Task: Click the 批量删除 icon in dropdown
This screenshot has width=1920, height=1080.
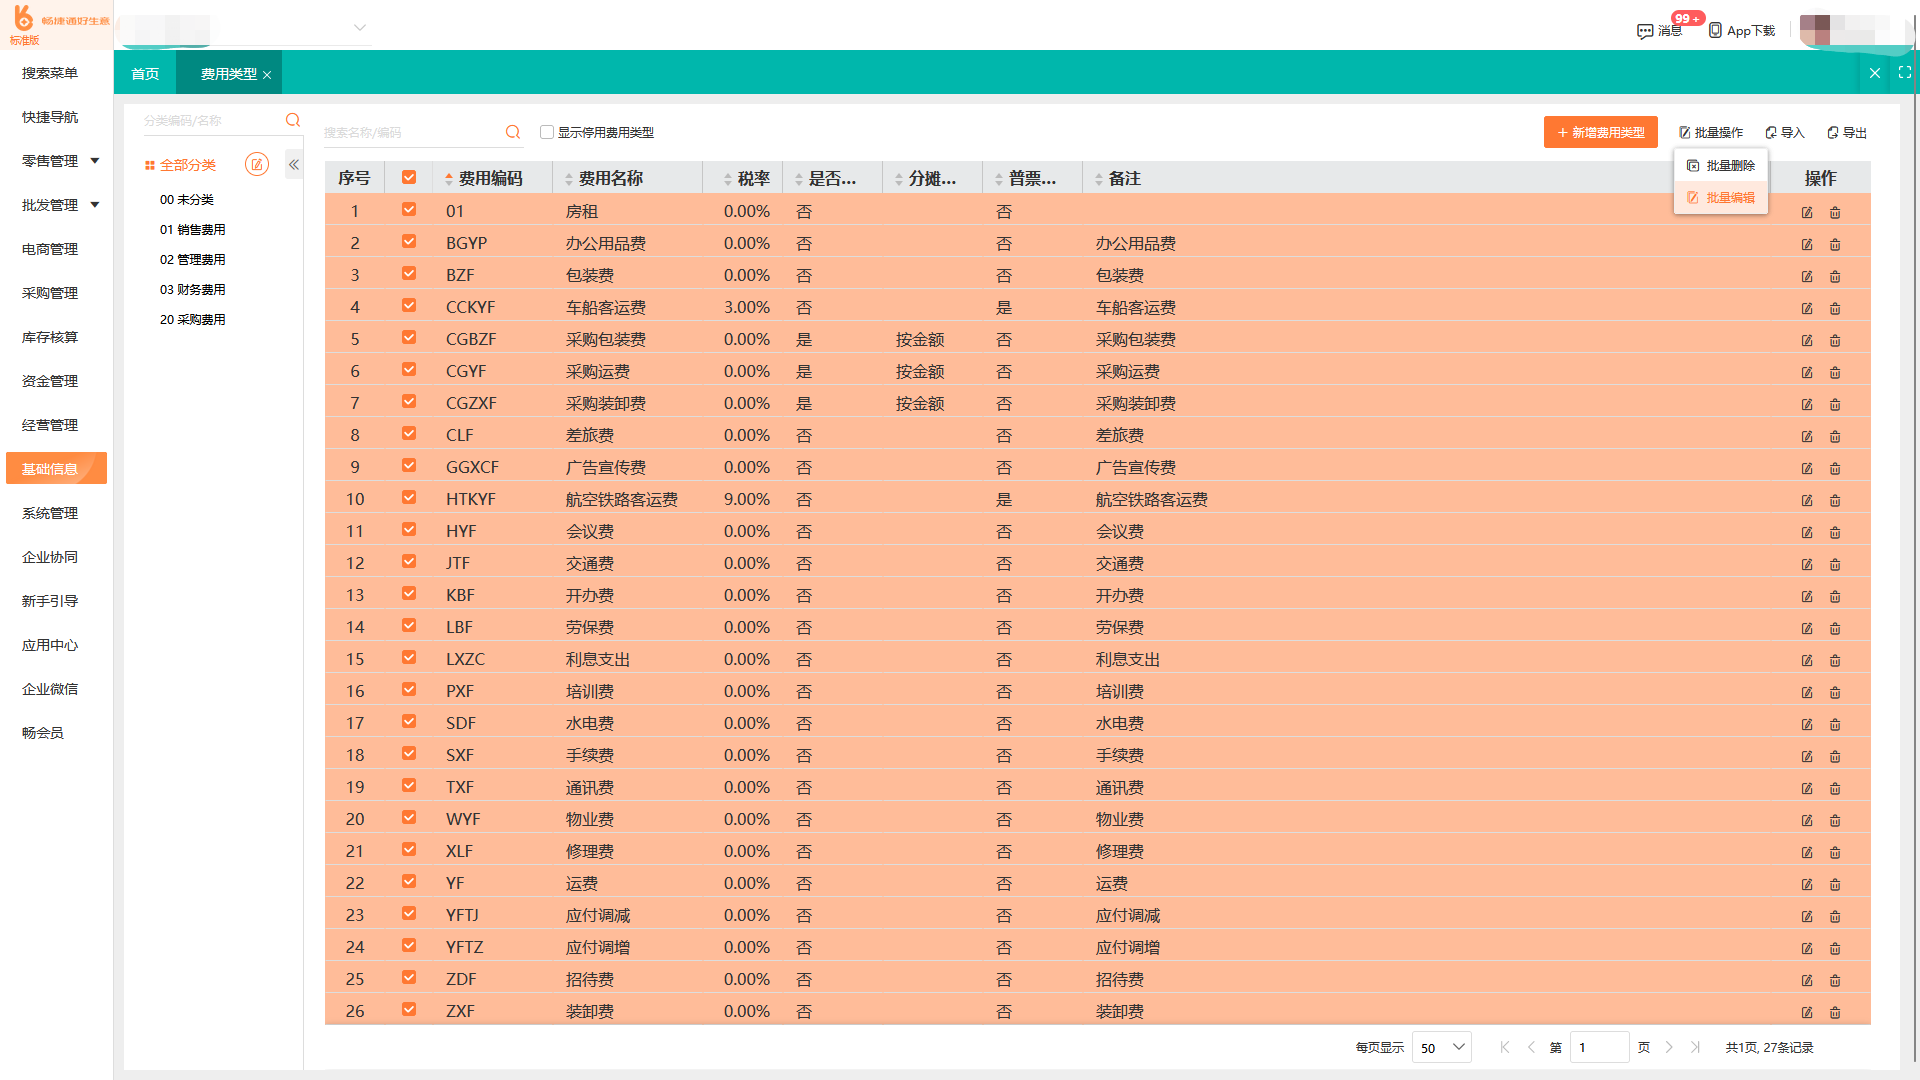Action: click(x=1720, y=164)
